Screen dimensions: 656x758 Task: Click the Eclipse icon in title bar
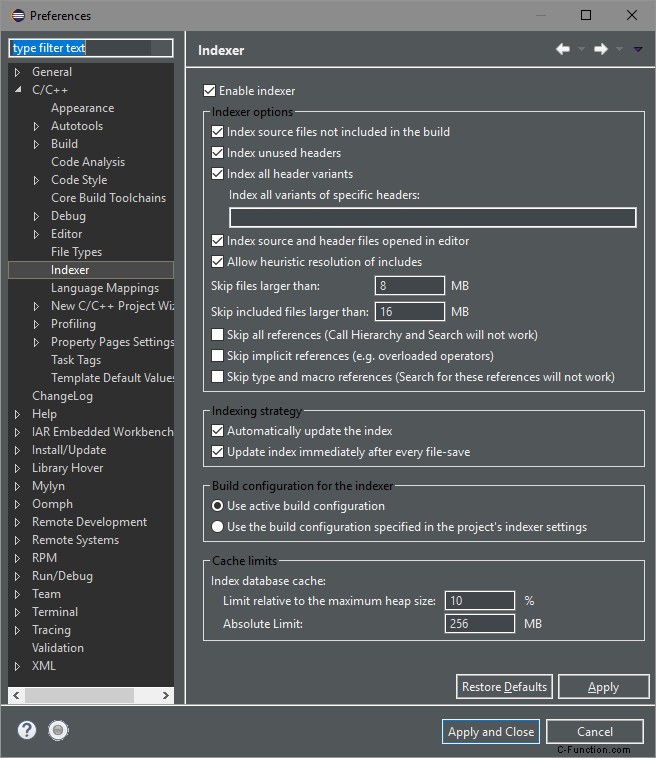(x=16, y=15)
